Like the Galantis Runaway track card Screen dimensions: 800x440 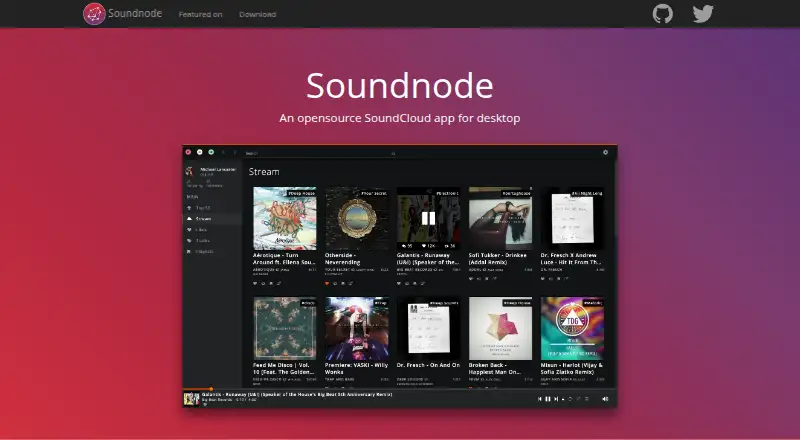click(399, 283)
